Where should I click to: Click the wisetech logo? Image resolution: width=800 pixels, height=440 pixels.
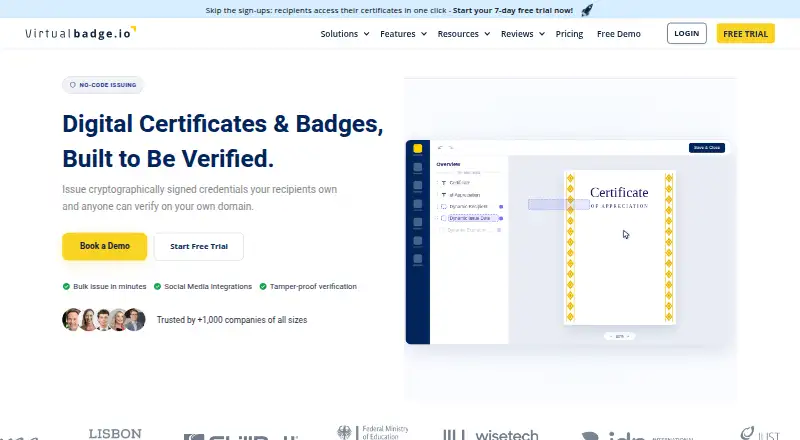click(491, 434)
